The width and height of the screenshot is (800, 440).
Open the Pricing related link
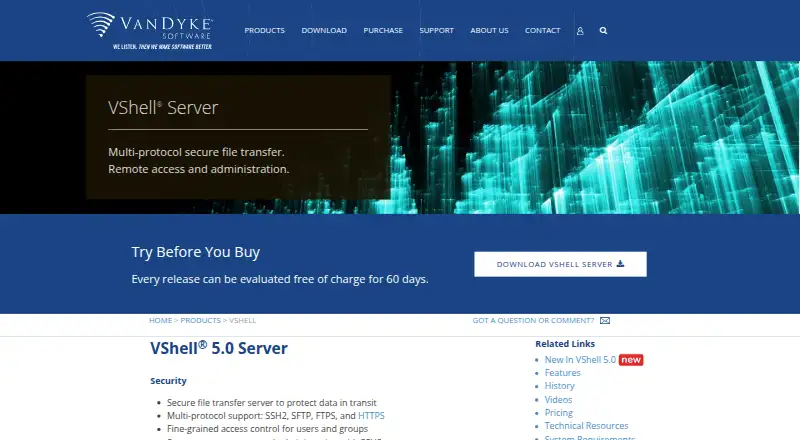coord(559,413)
